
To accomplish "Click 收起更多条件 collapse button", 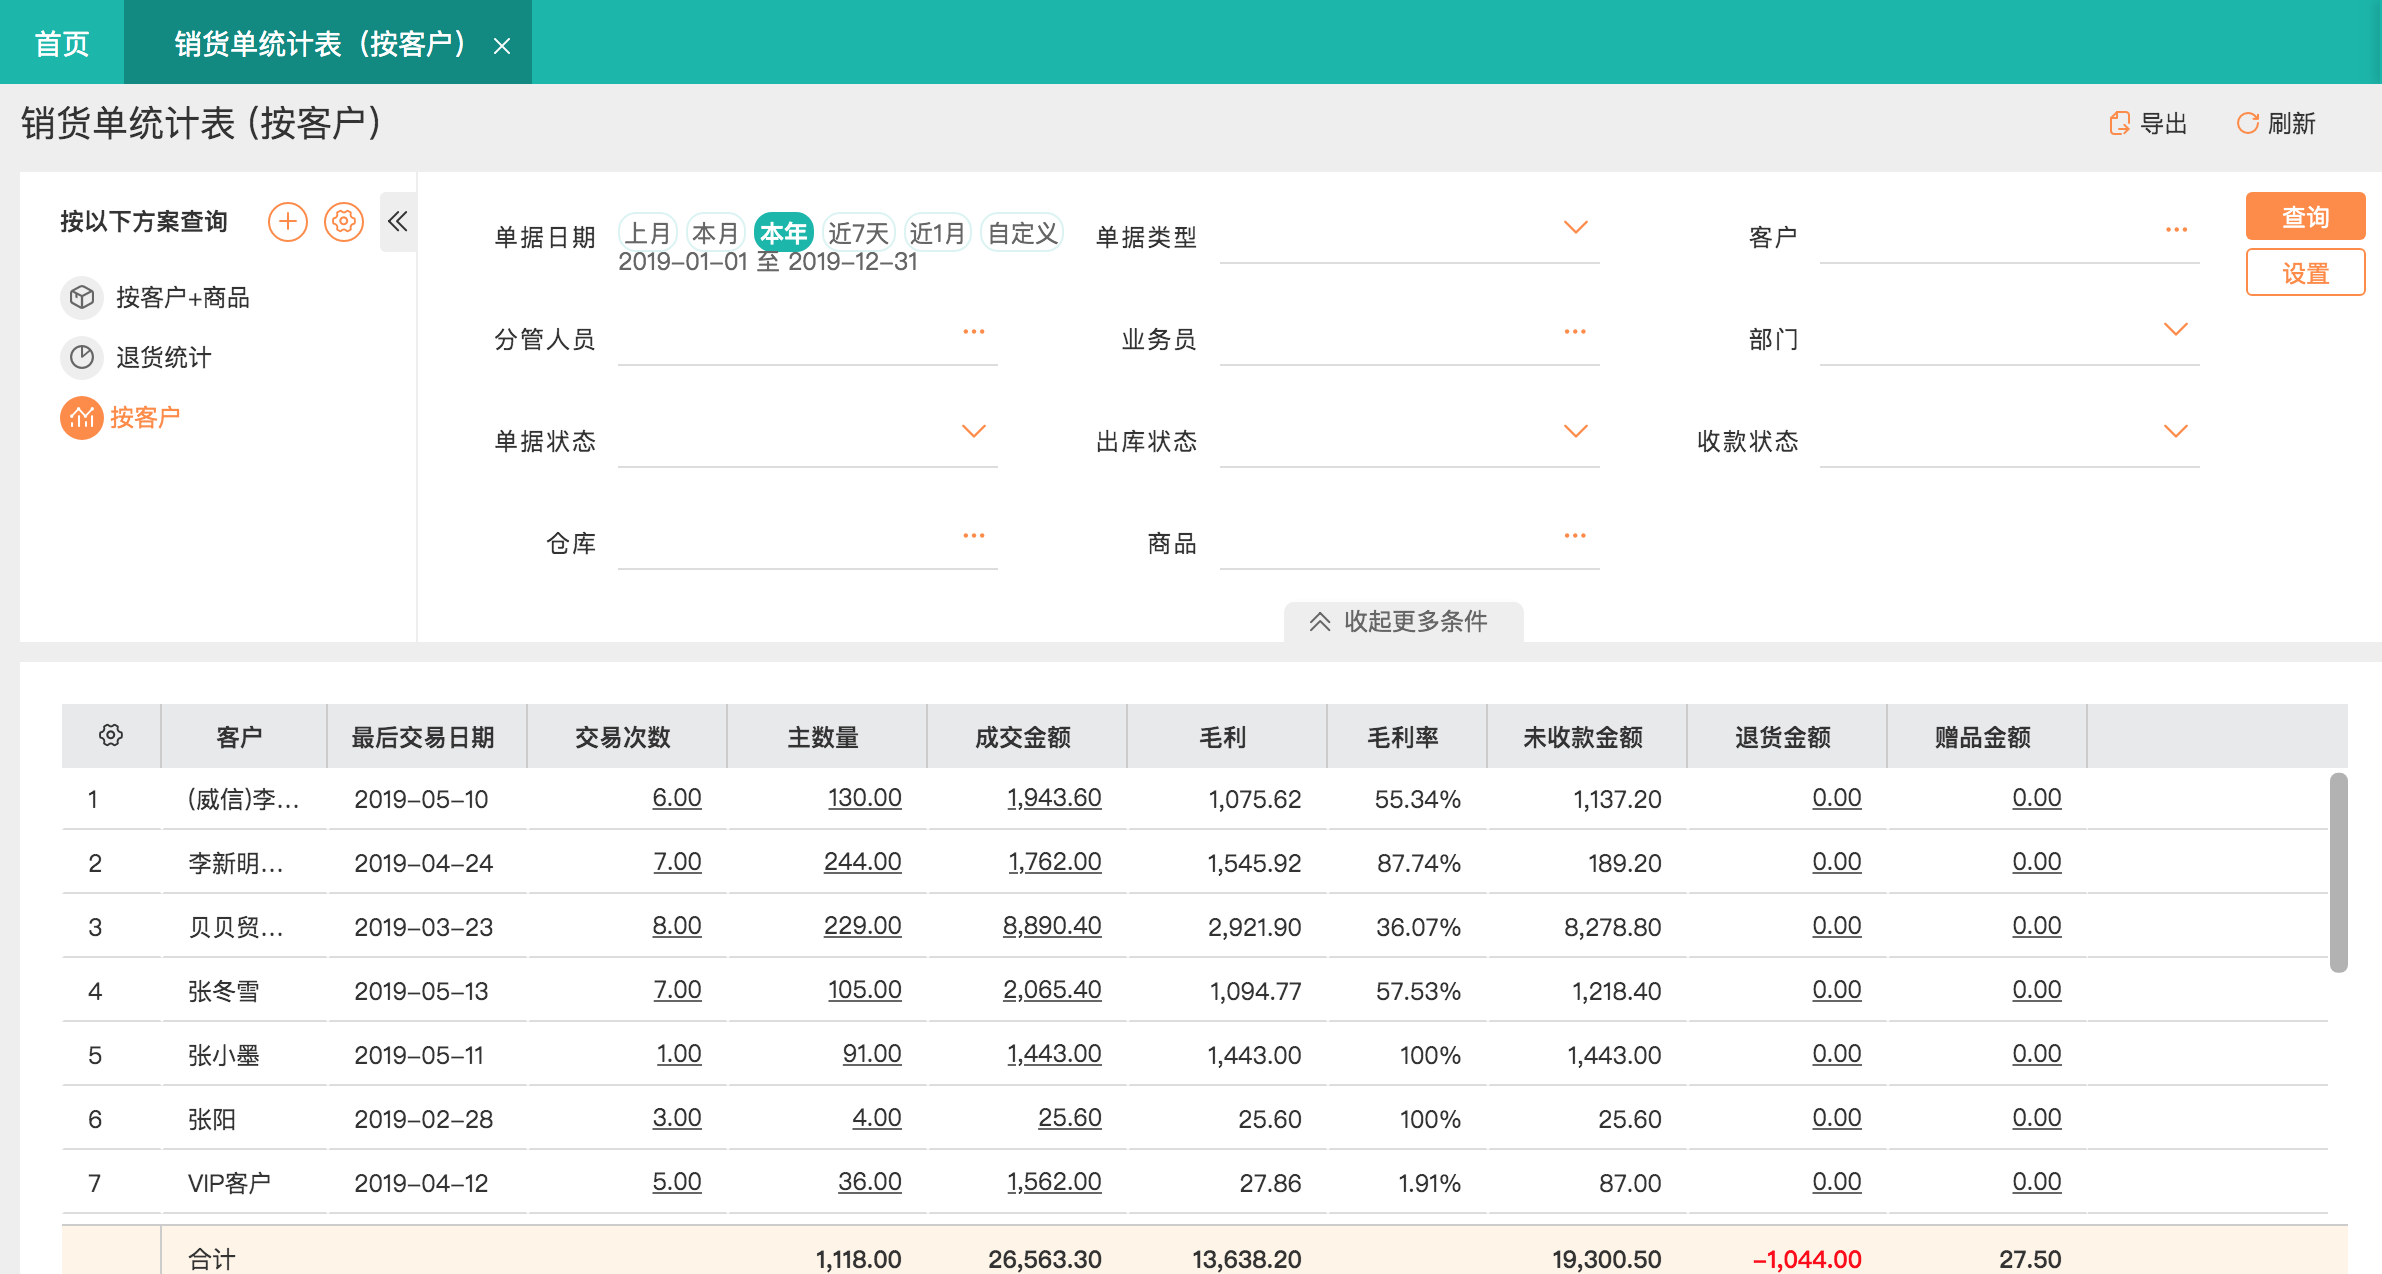I will 1393,620.
